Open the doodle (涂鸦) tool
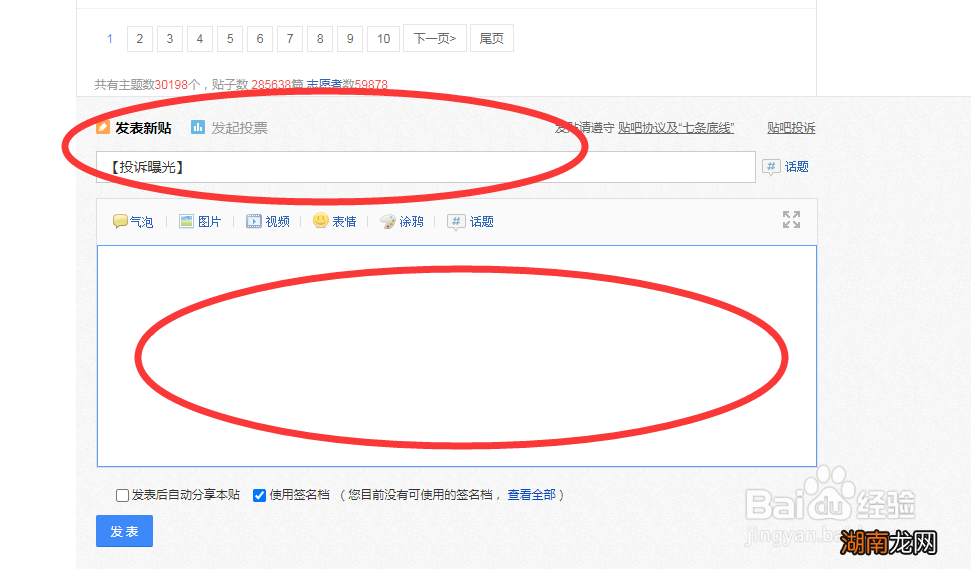 pos(401,221)
